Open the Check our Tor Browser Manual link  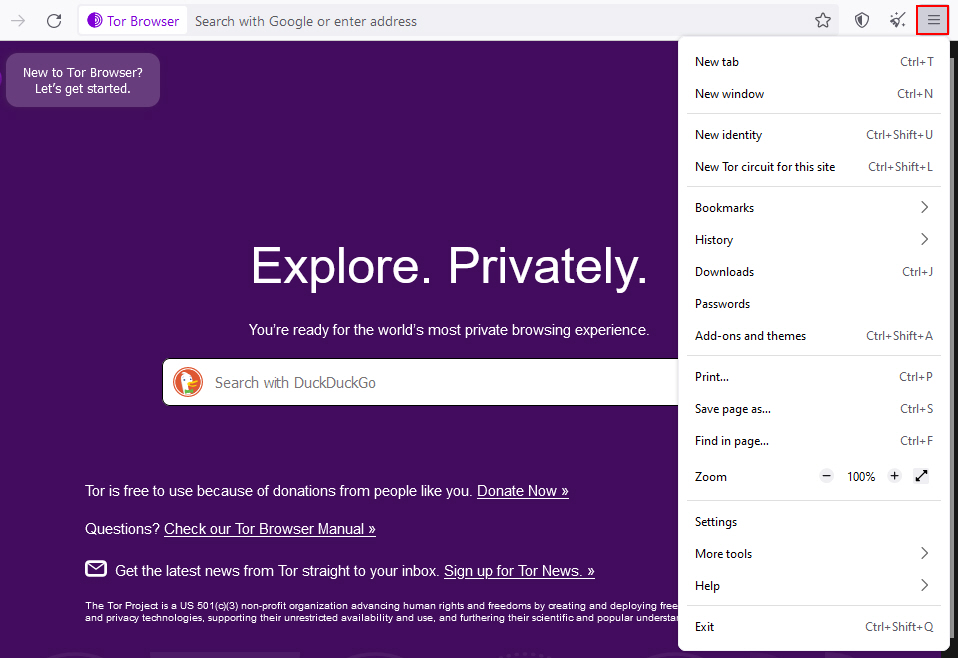(270, 528)
